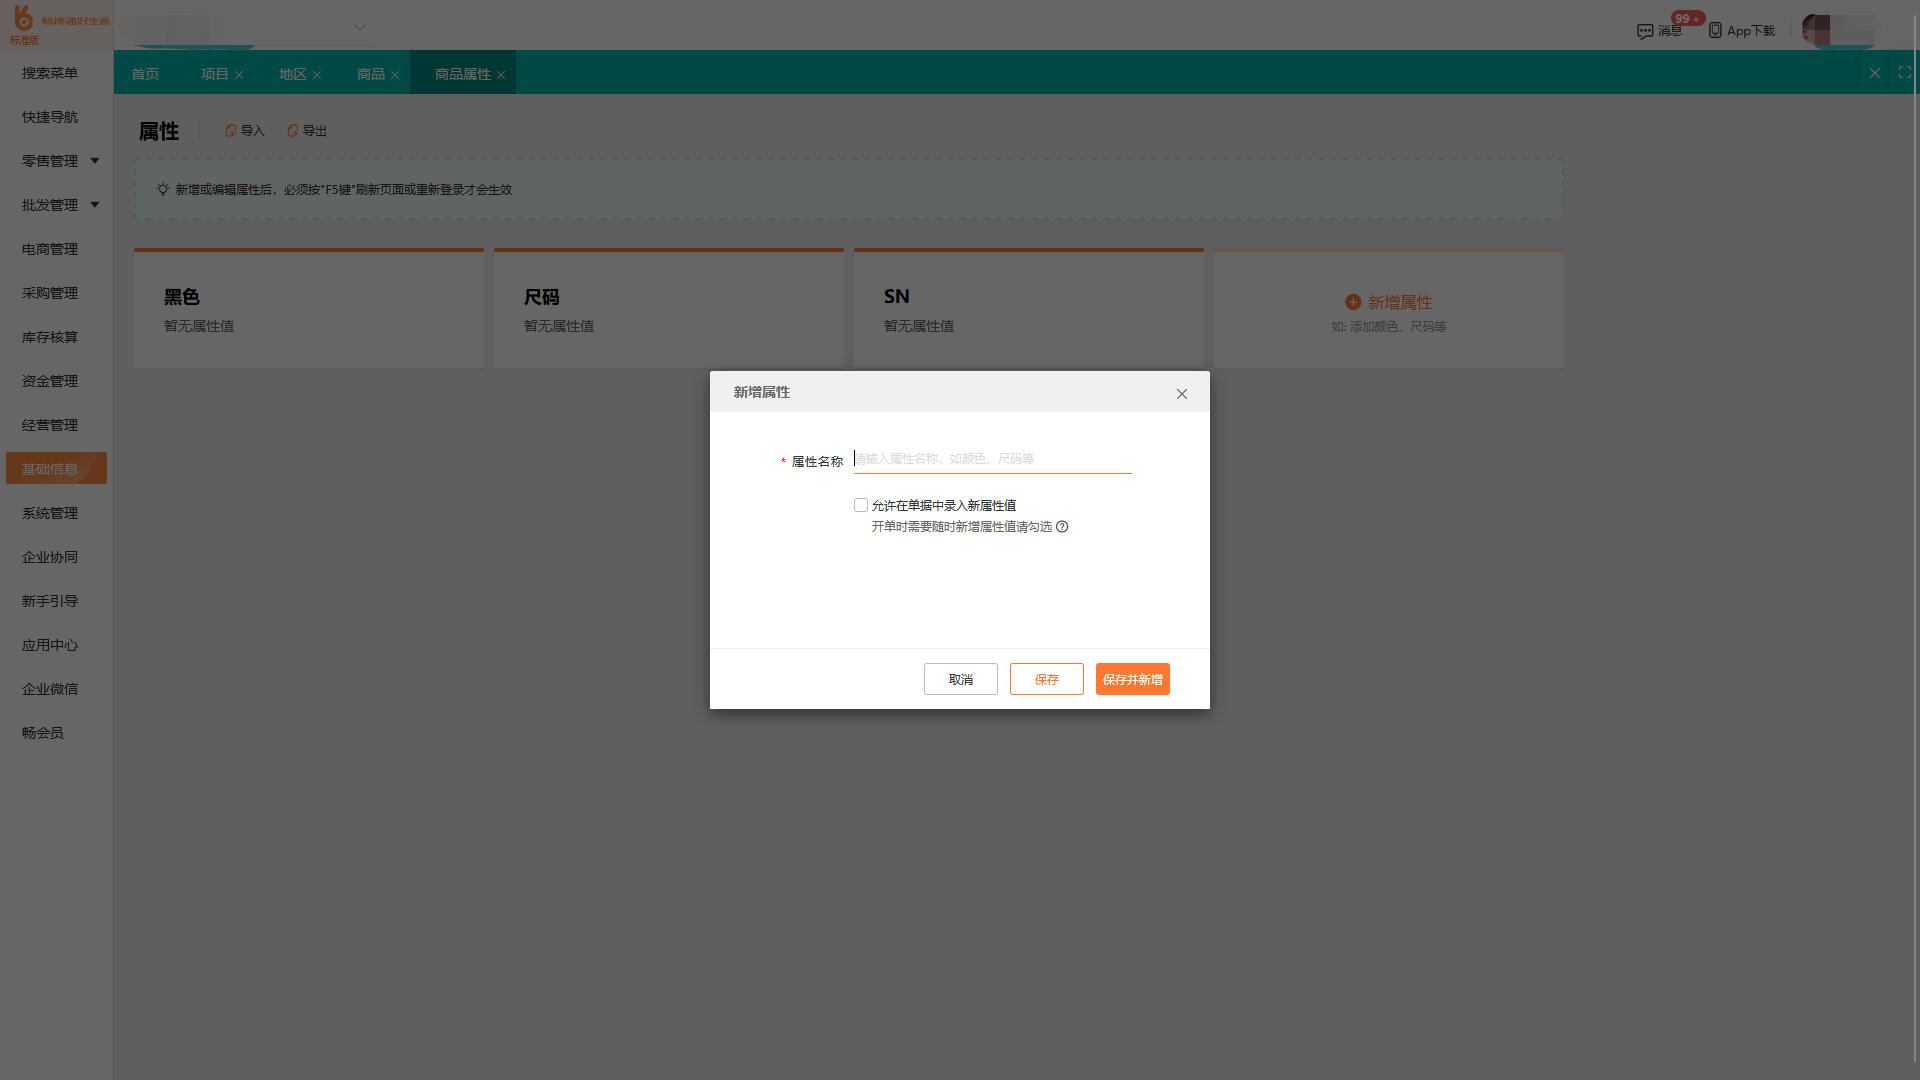
Task: Click 取消 button in dialog
Action: coord(961,678)
